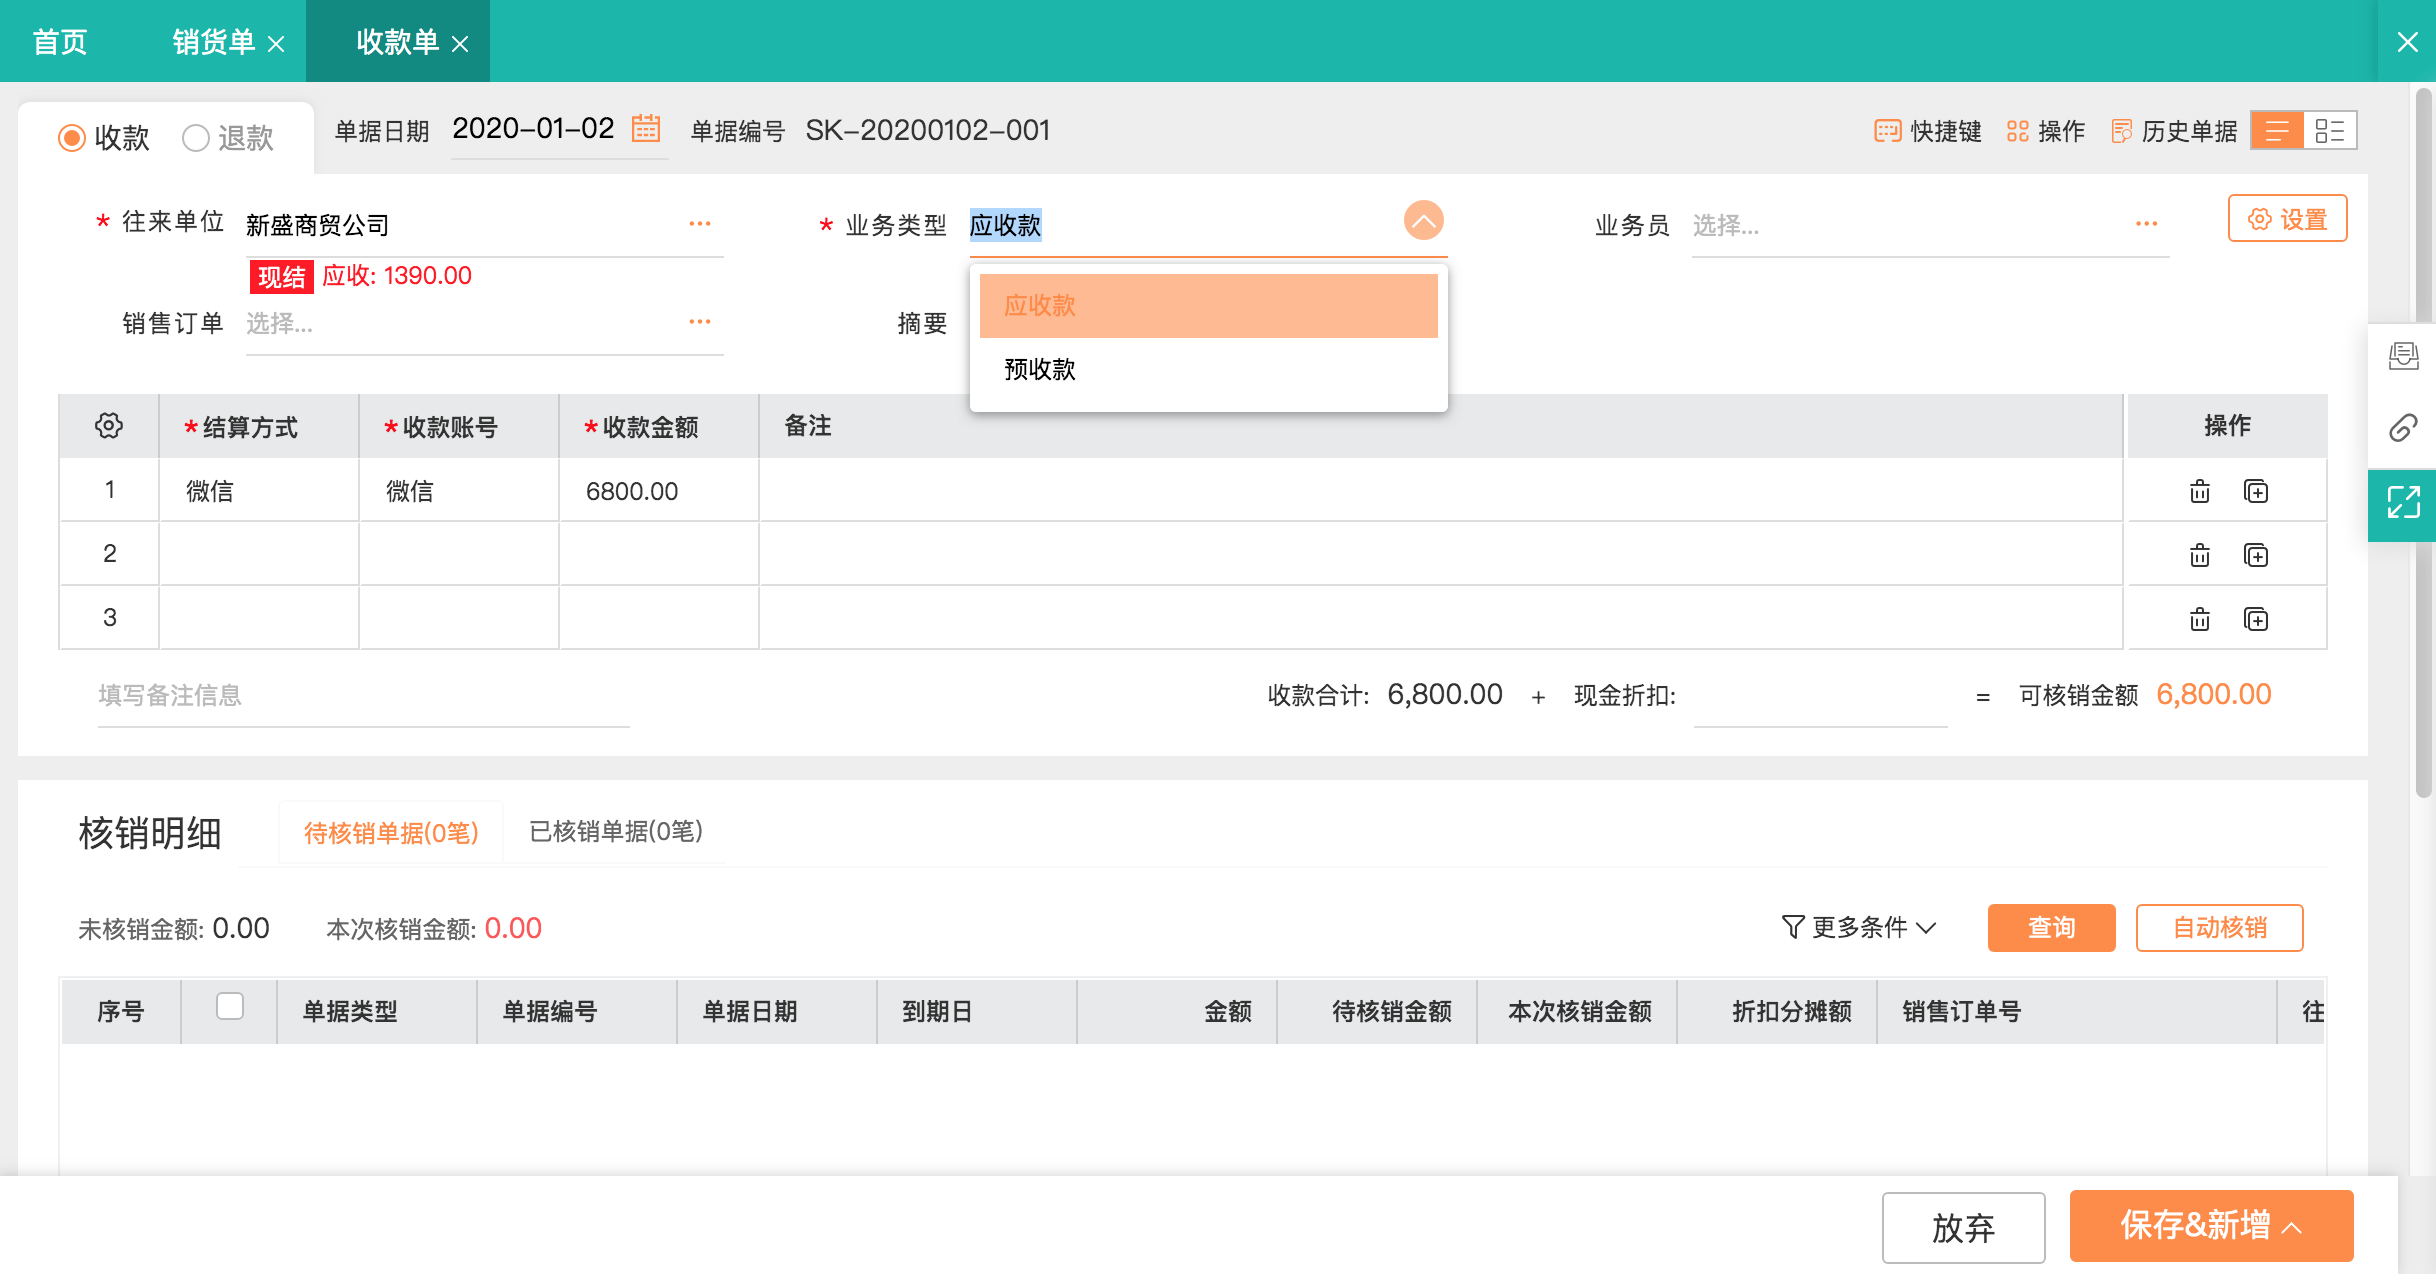
Task: Expand 更多条件 filter options
Action: [x=1861, y=929]
